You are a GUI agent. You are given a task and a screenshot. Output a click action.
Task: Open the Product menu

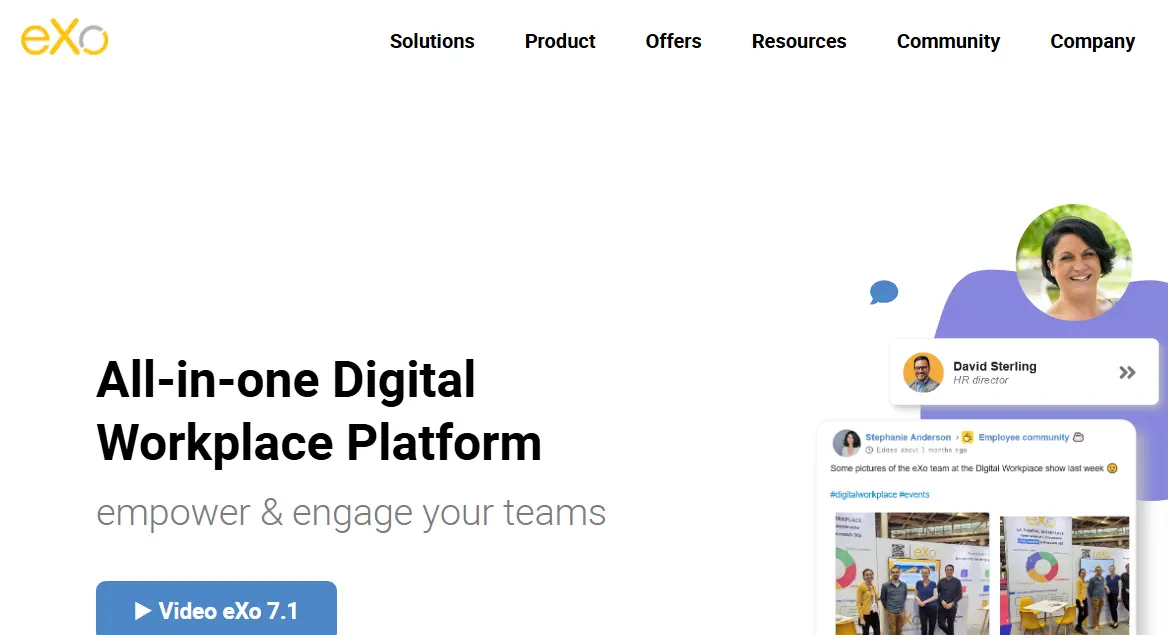(x=559, y=42)
